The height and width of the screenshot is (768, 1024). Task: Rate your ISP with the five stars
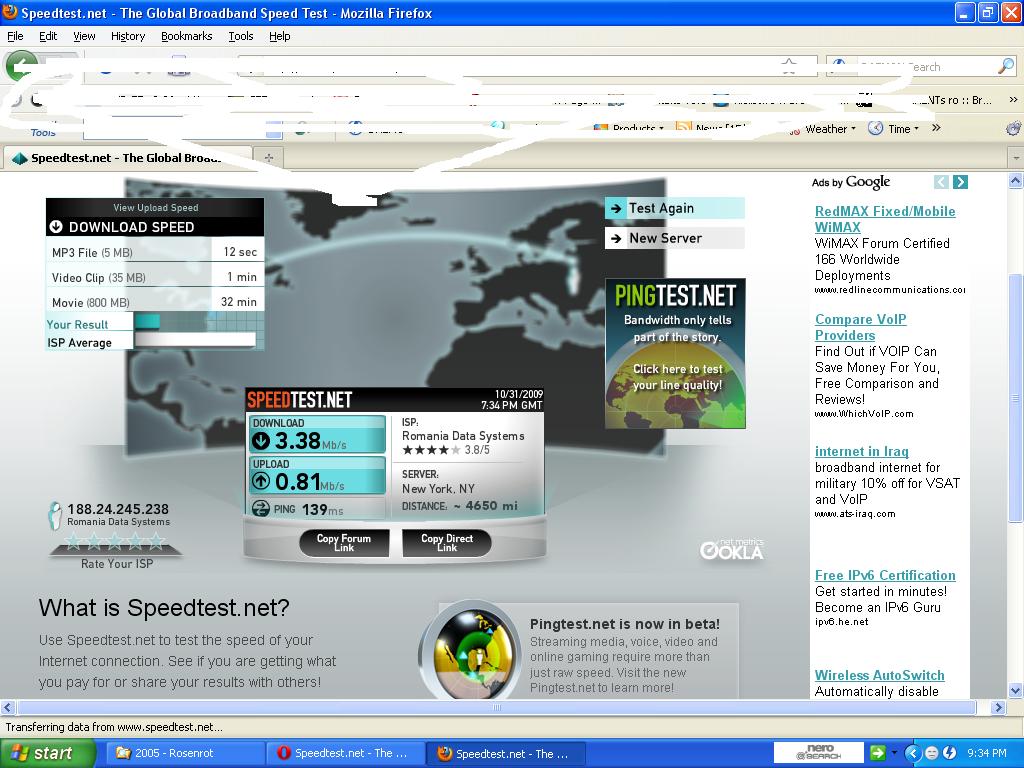[x=115, y=542]
